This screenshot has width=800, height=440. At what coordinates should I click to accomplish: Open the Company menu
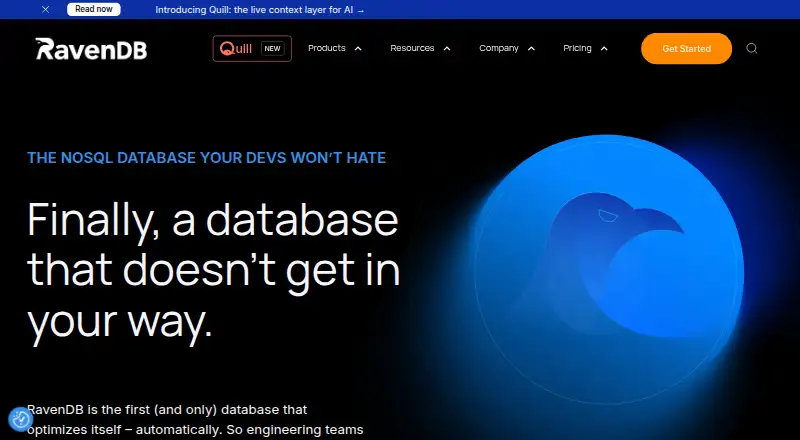point(498,48)
